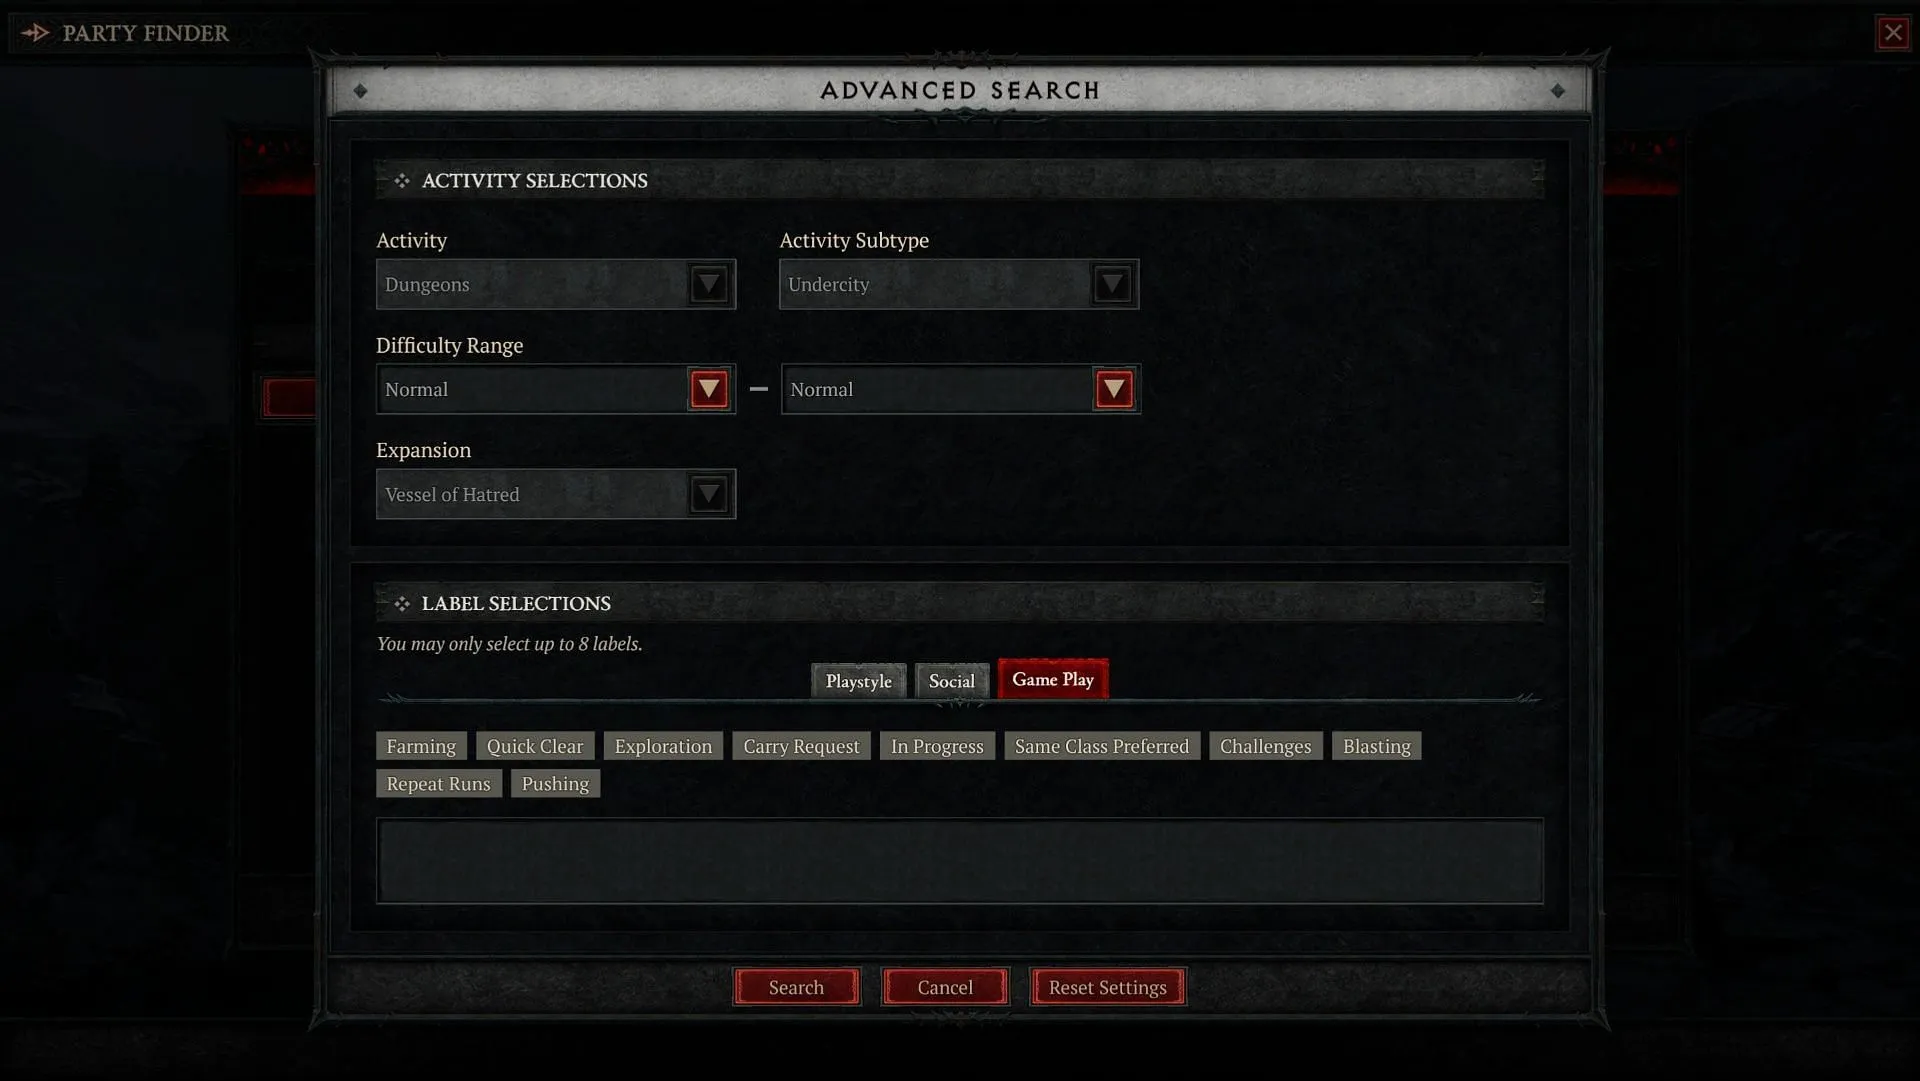Select the Pushing gameplay label
The width and height of the screenshot is (1920, 1081).
[554, 783]
